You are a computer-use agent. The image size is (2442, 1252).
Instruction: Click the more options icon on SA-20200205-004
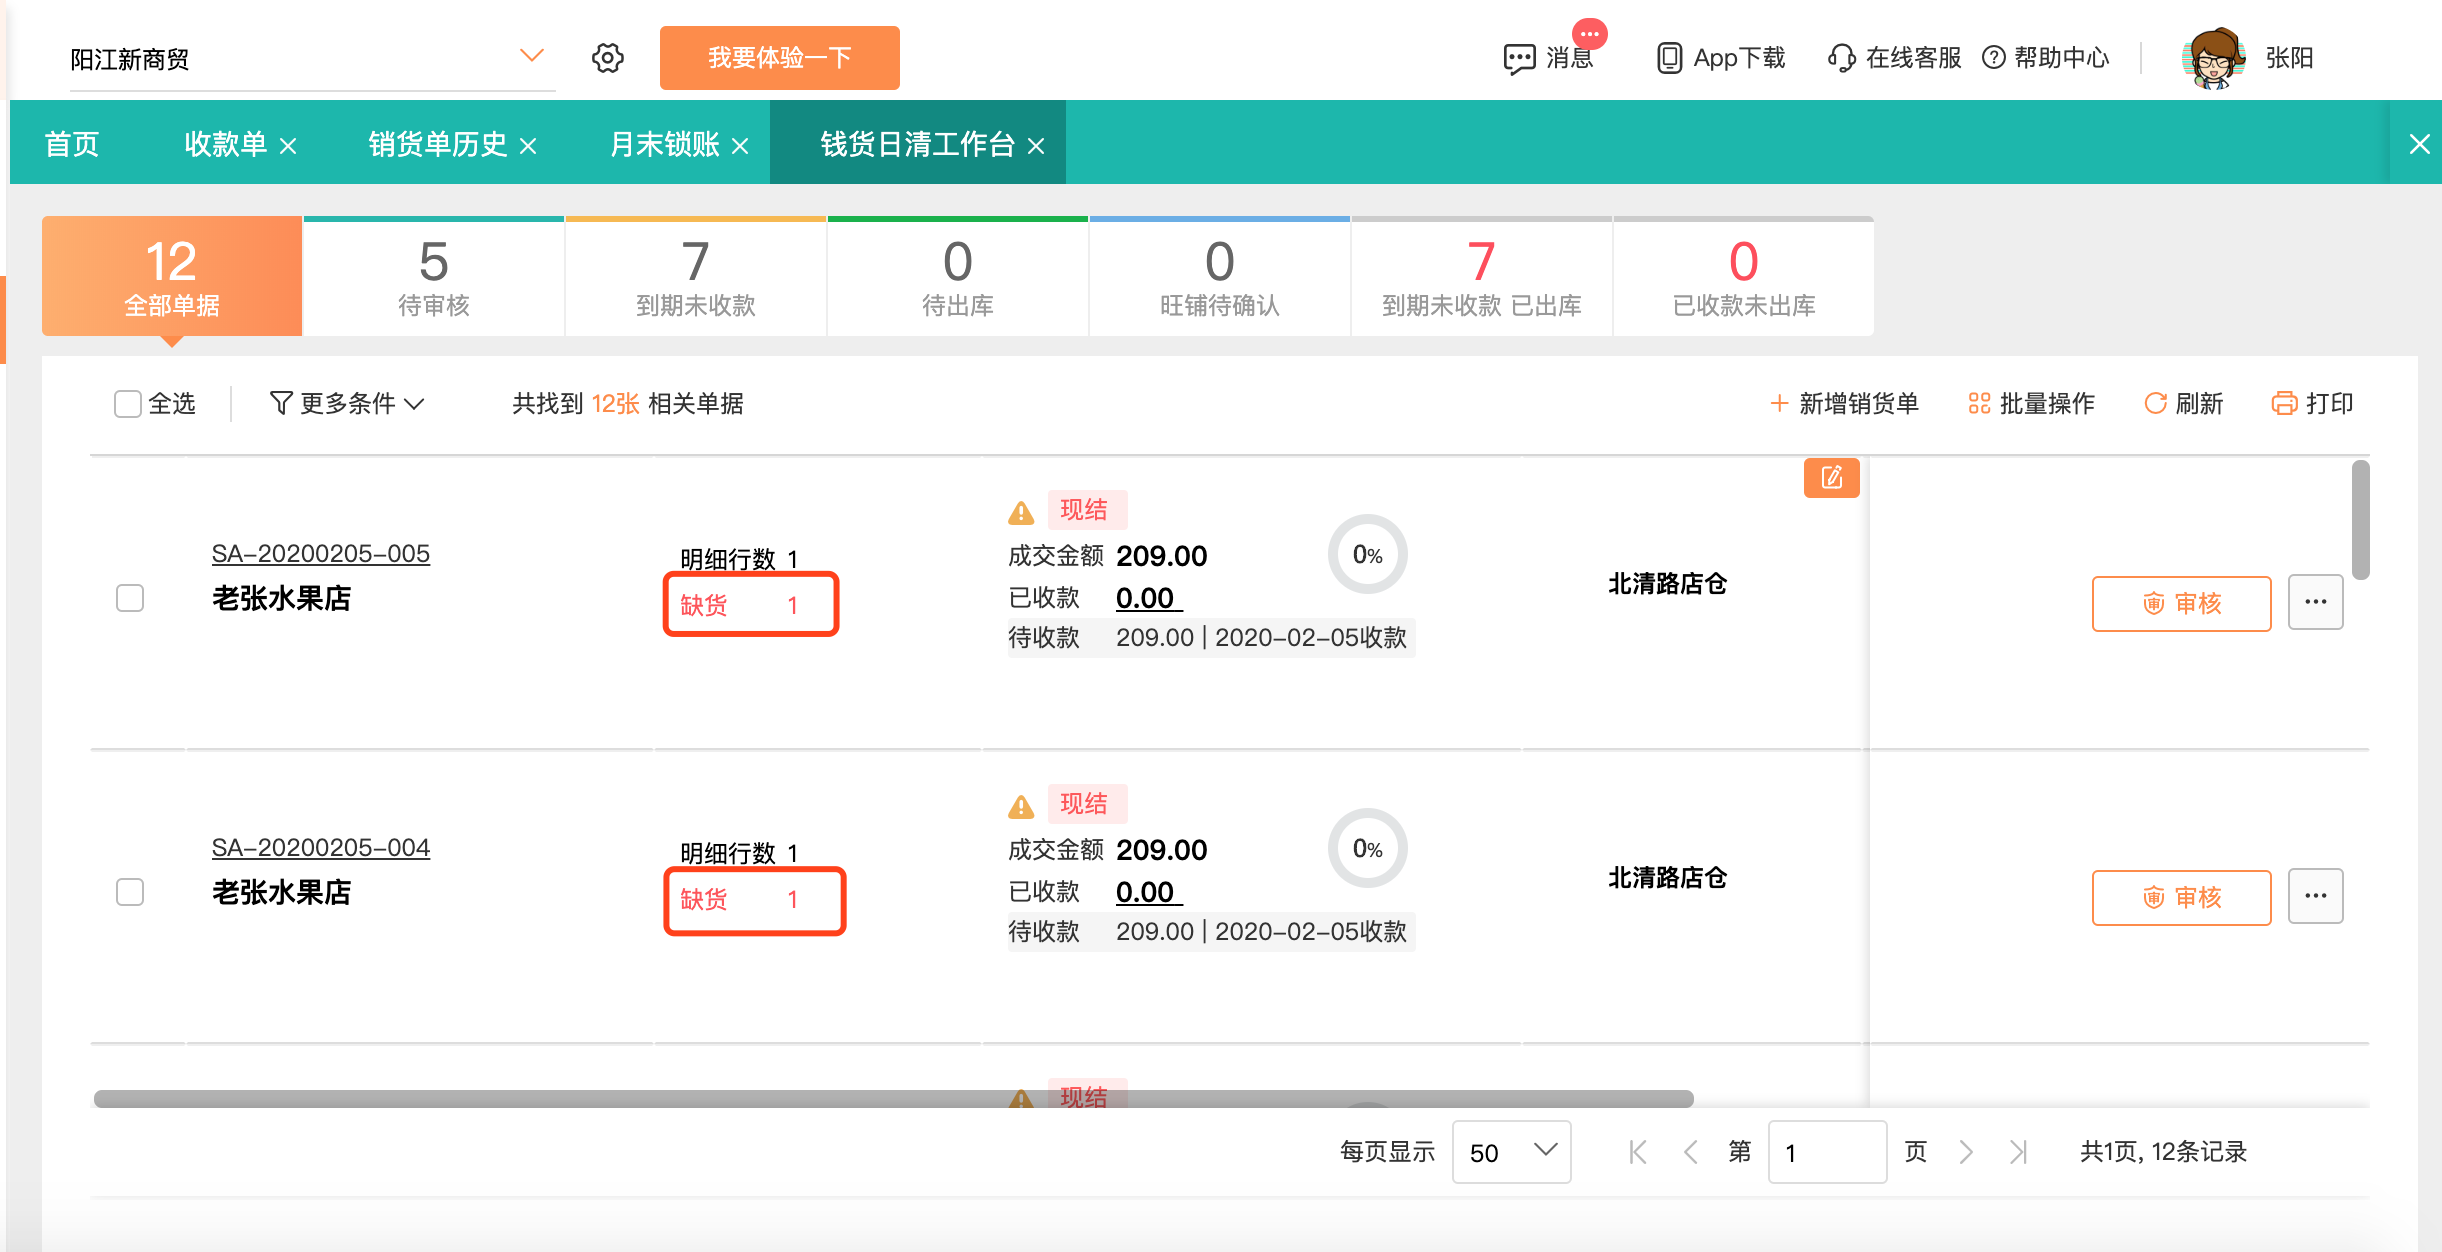[2316, 894]
